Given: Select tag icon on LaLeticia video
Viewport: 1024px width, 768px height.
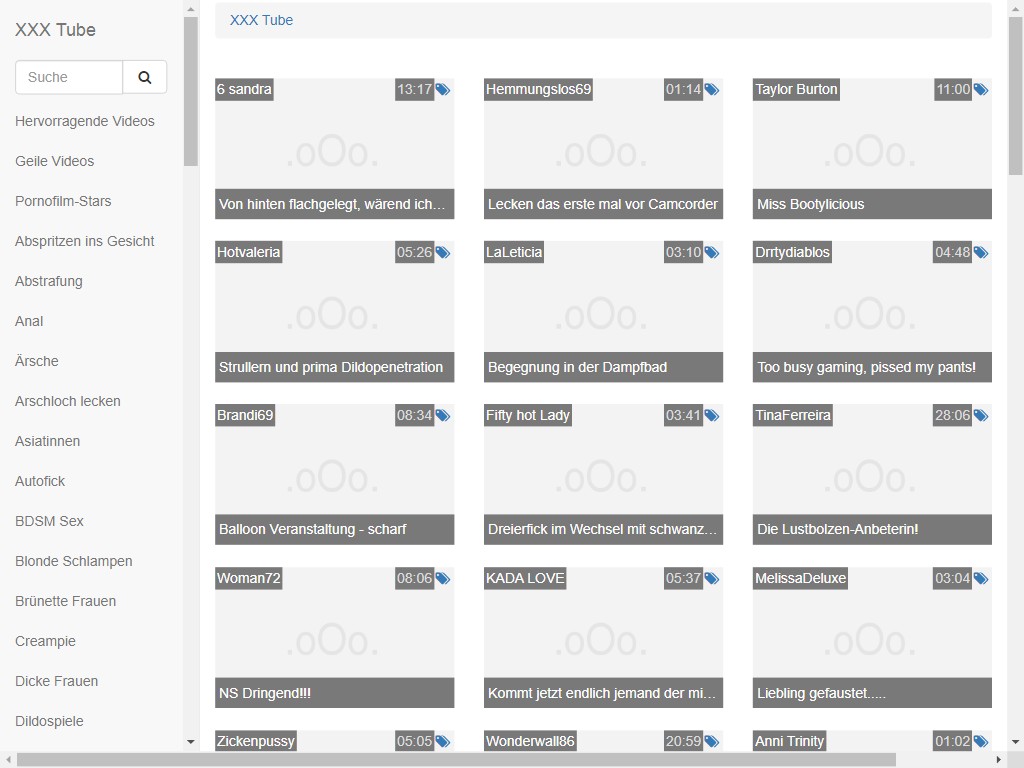Looking at the screenshot, I should coord(712,253).
